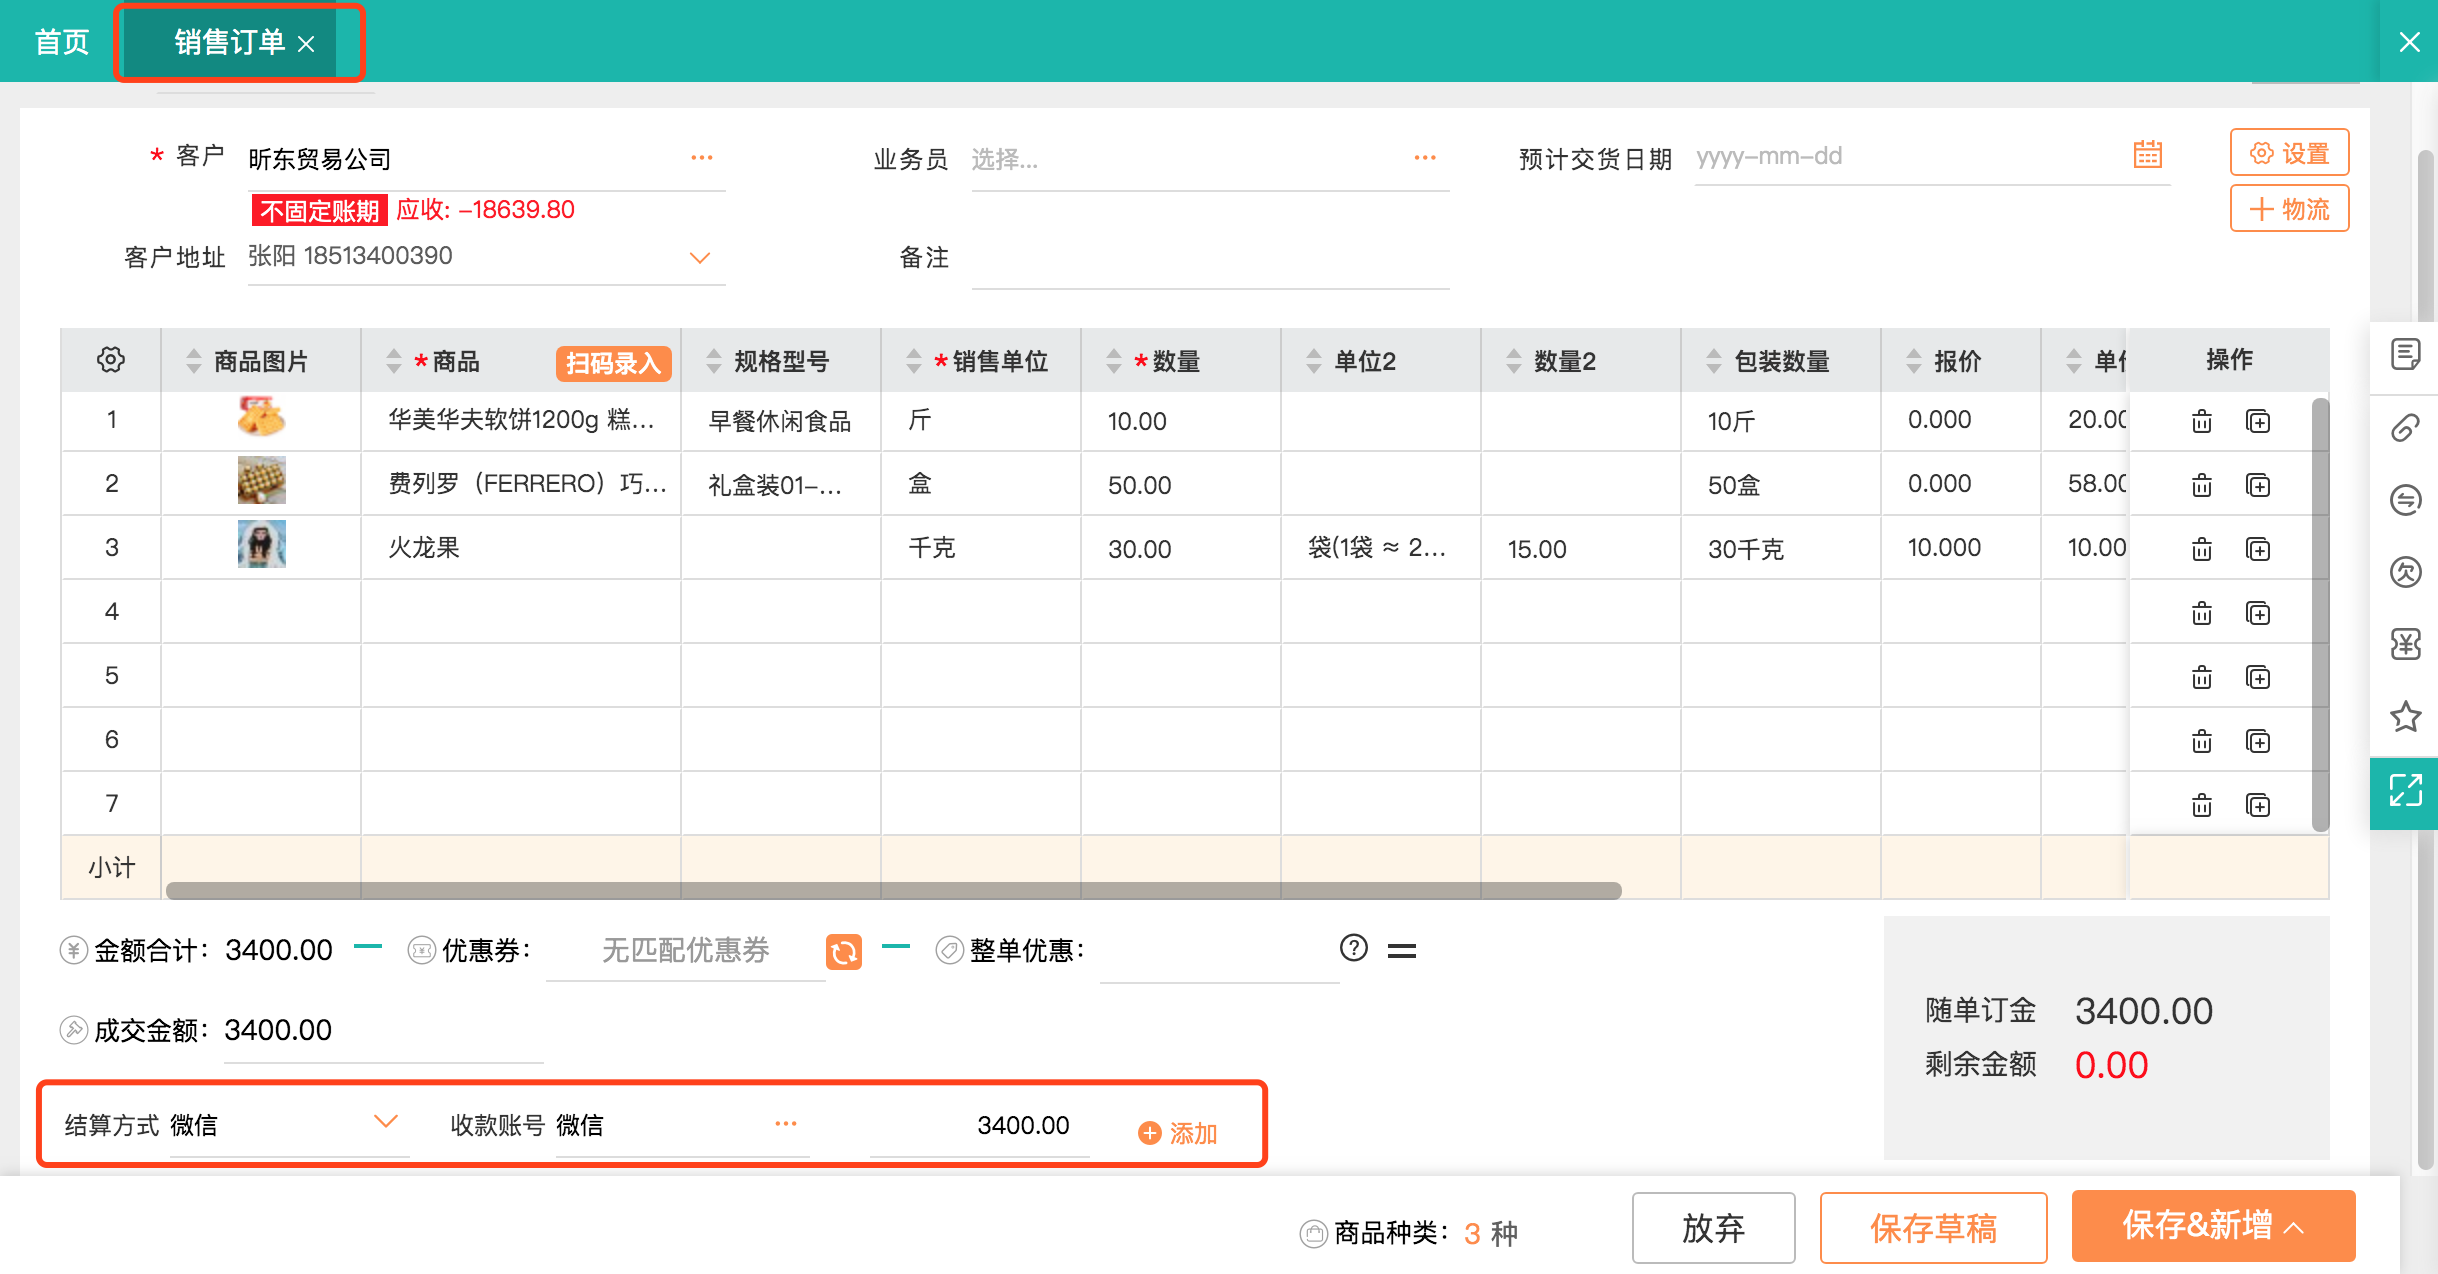This screenshot has height=1274, width=2438.
Task: Click the barcode scan entry icon
Action: (614, 360)
